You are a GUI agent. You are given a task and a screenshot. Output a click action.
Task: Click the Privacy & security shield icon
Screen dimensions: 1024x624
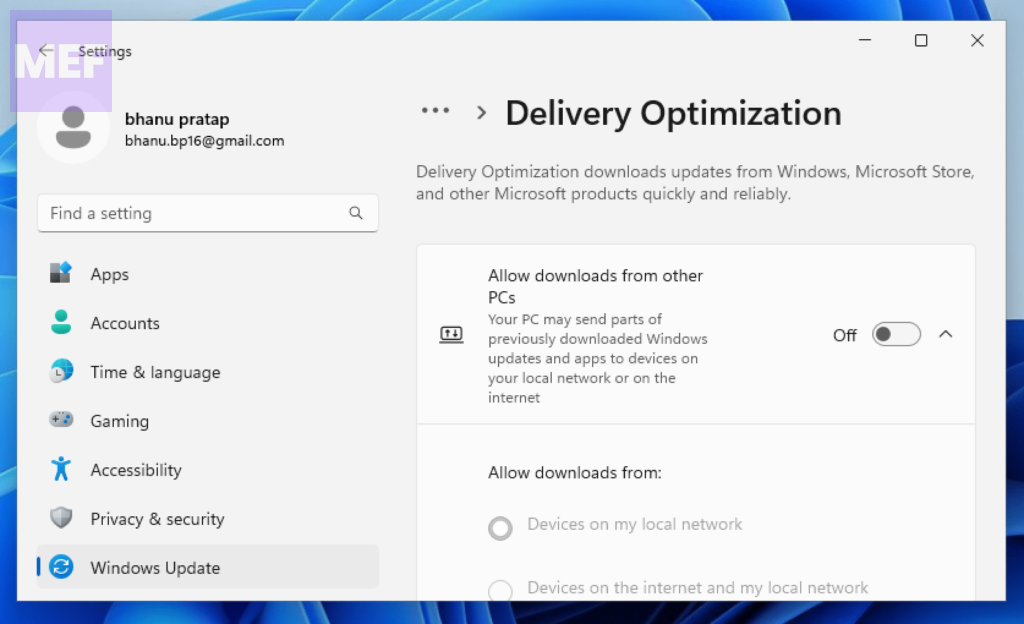[61, 518]
